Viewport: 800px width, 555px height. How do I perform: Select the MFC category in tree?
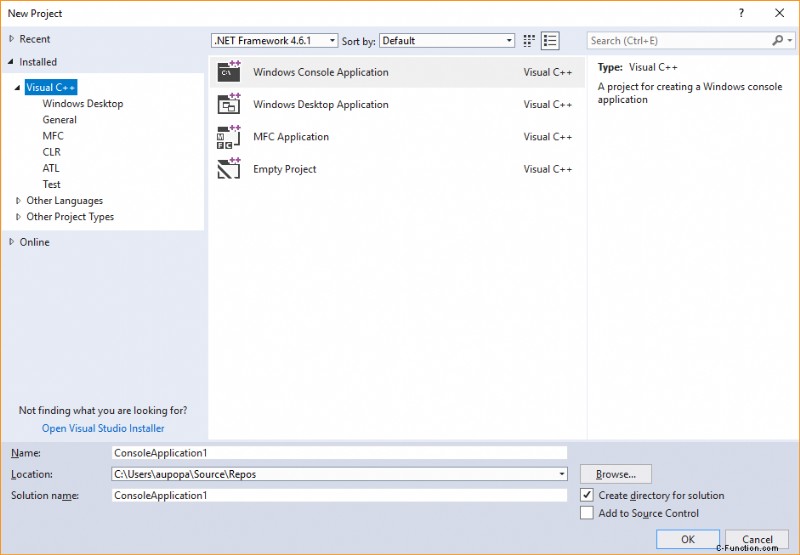click(53, 136)
